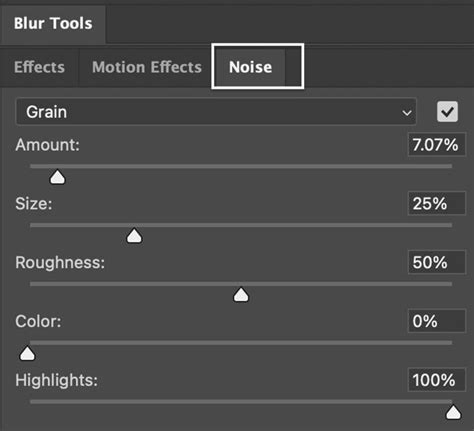Click the Amount value field showing 7.07%
The image size is (474, 431).
[x=436, y=145]
